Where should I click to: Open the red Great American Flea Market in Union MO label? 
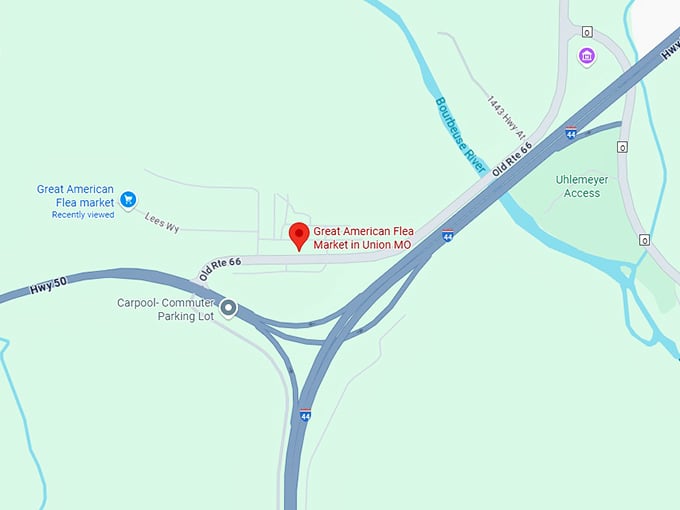pos(363,238)
